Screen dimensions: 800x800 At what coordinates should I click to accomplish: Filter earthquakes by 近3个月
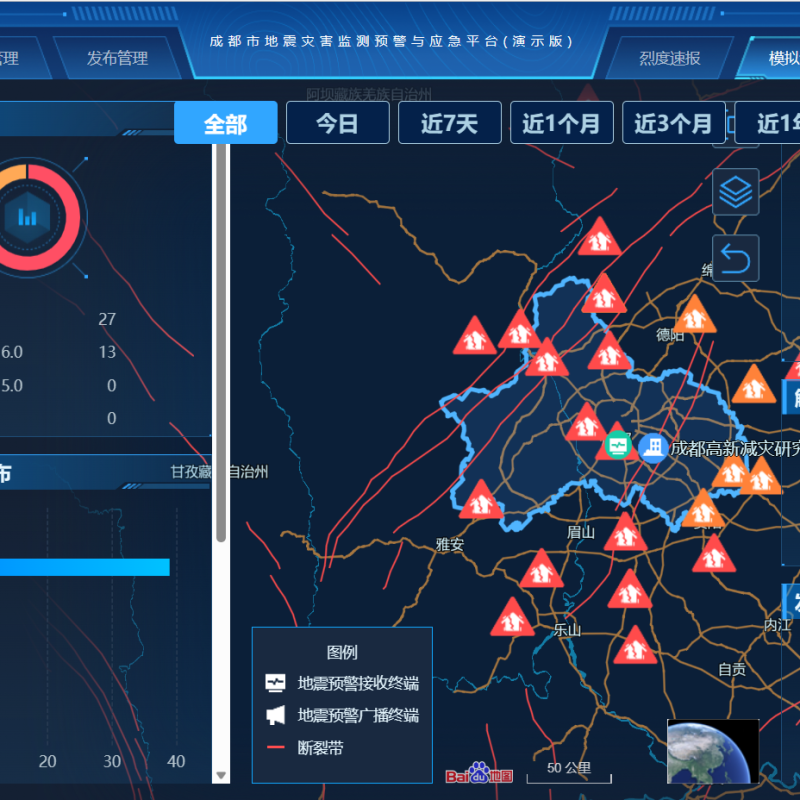[673, 124]
